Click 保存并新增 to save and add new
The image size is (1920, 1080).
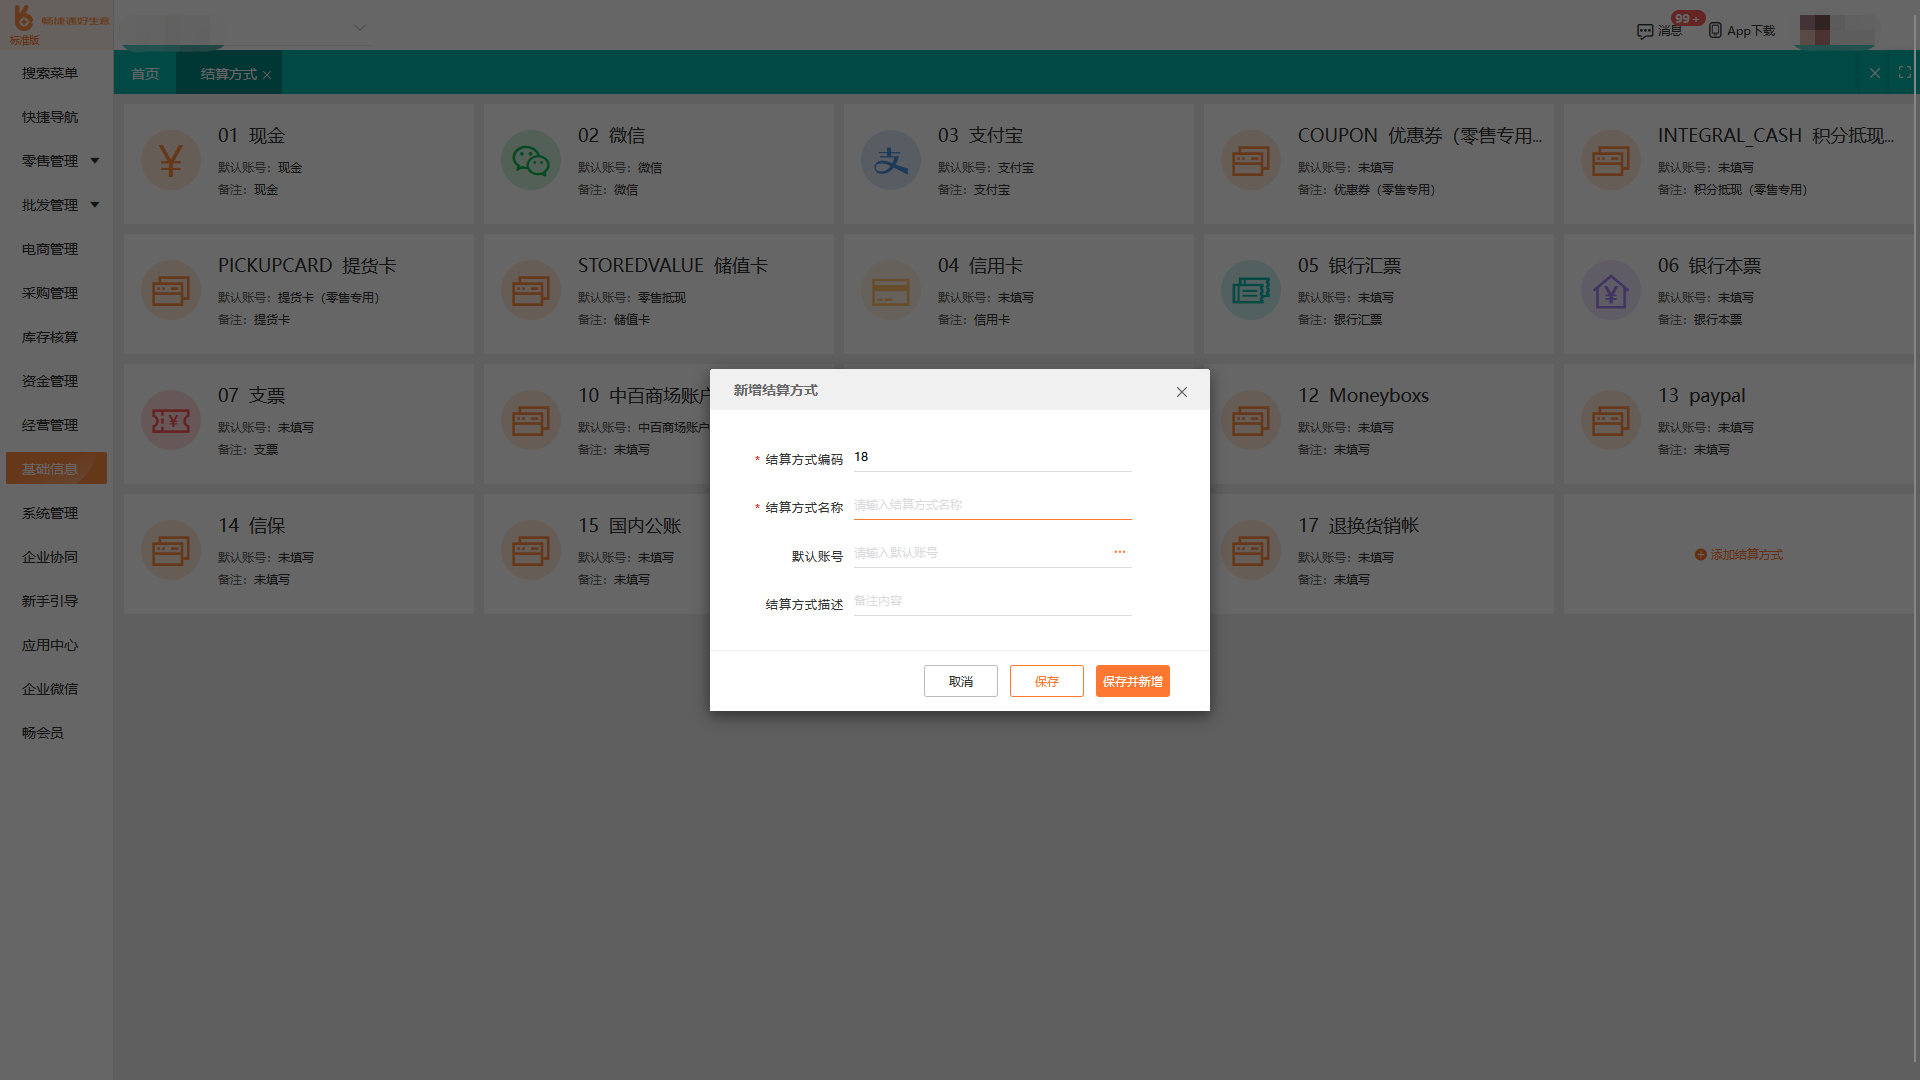pos(1133,680)
